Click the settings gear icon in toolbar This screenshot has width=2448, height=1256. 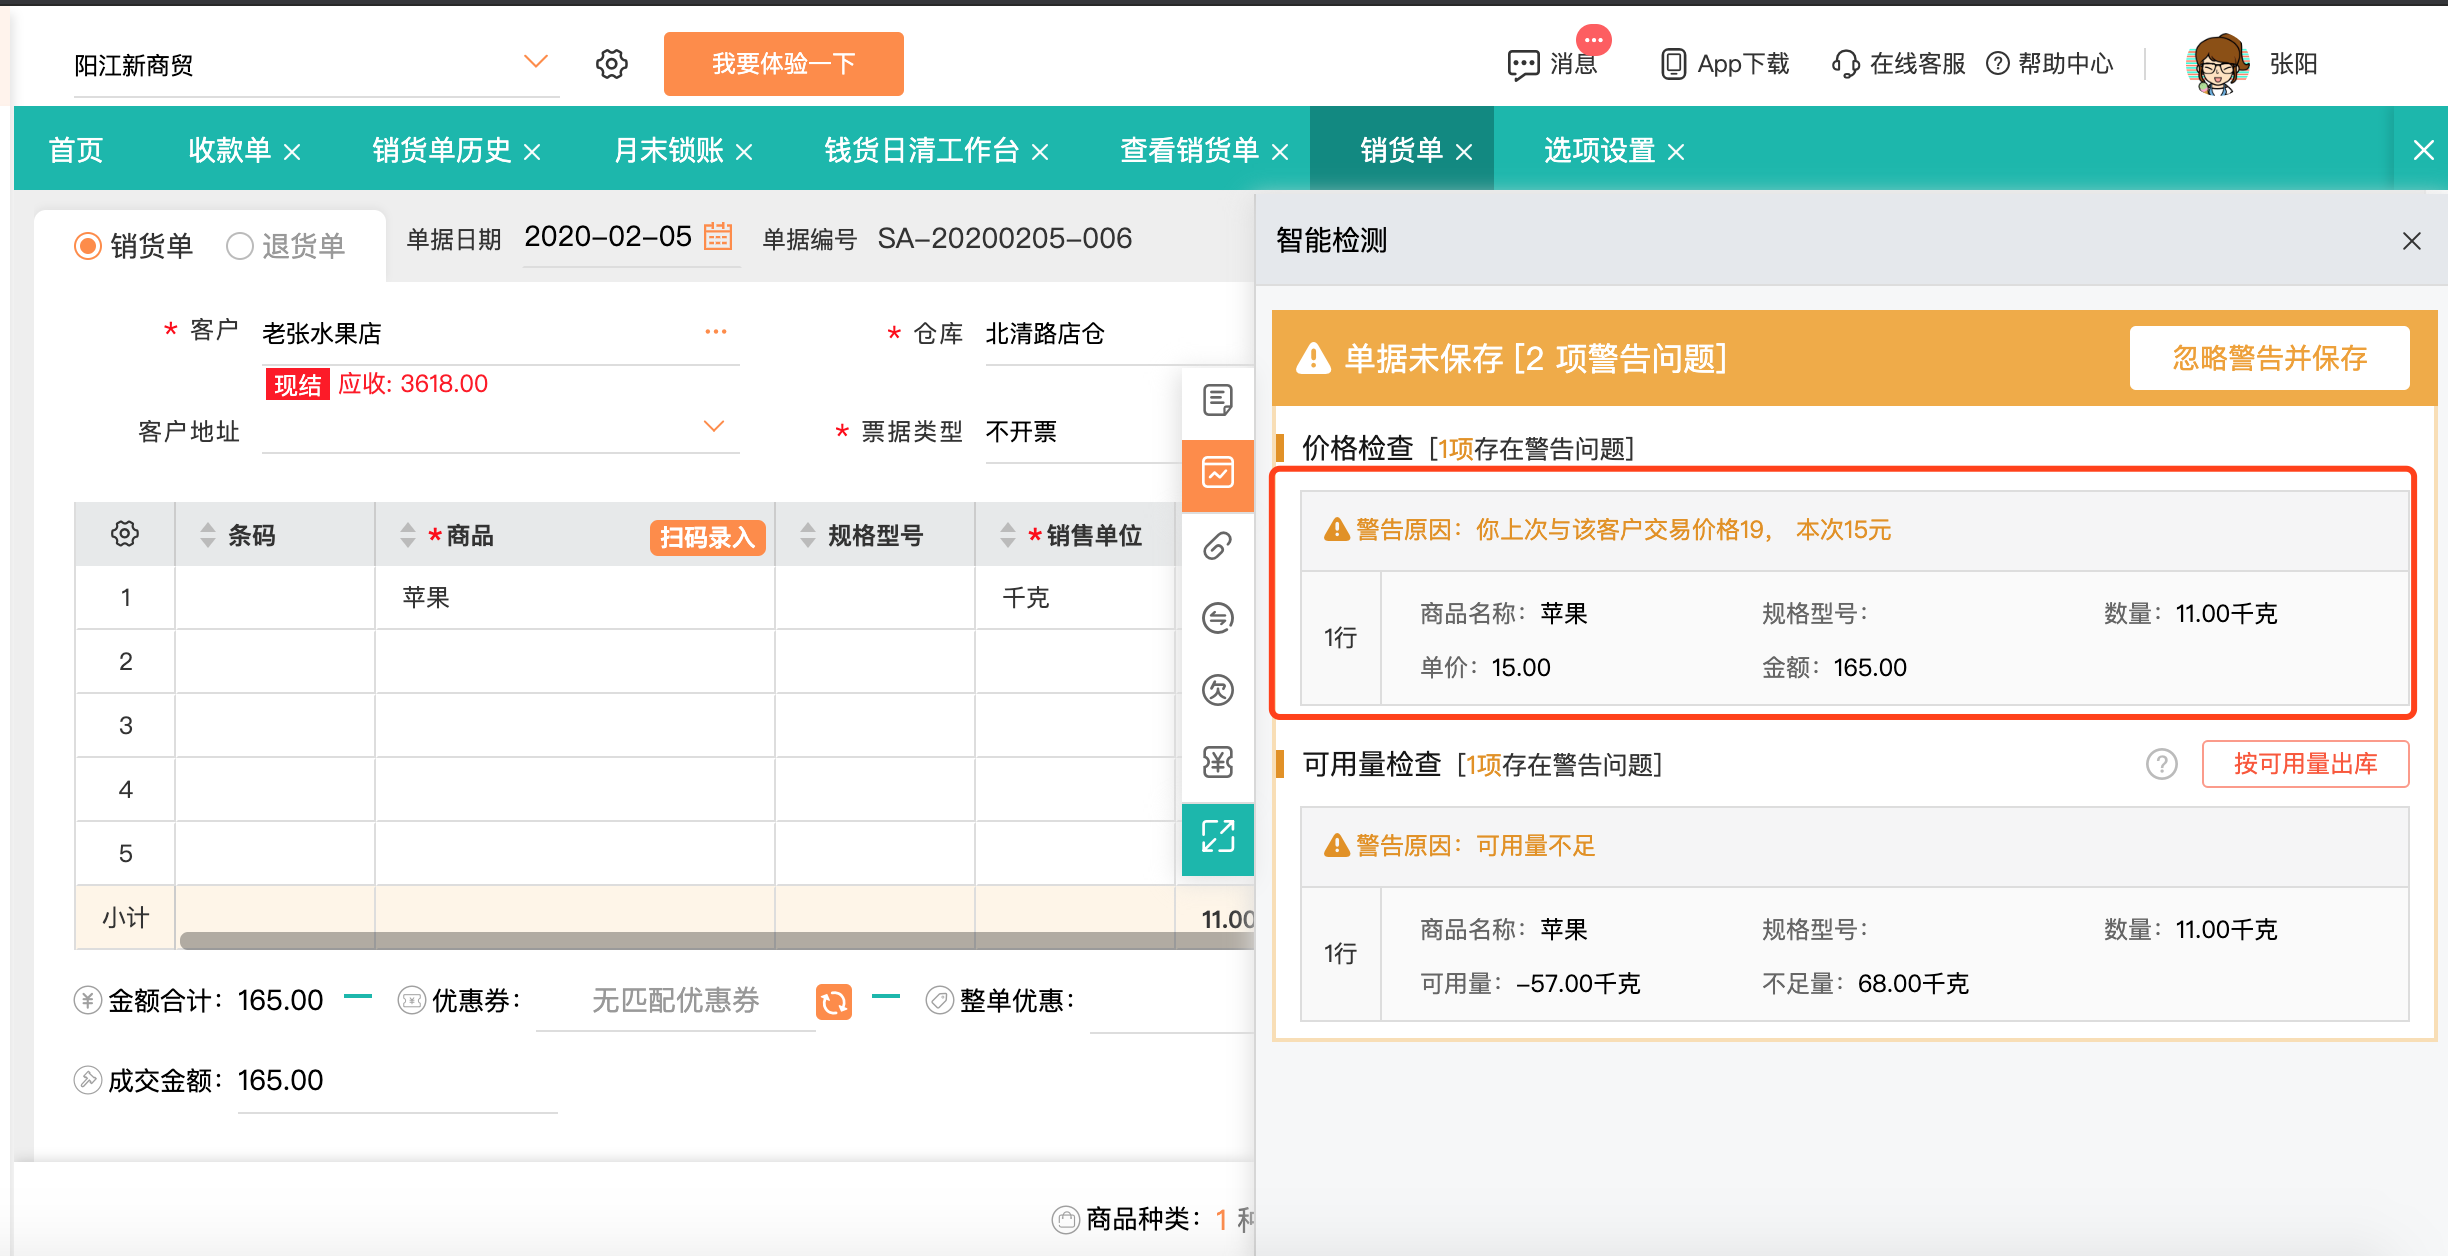coord(608,62)
